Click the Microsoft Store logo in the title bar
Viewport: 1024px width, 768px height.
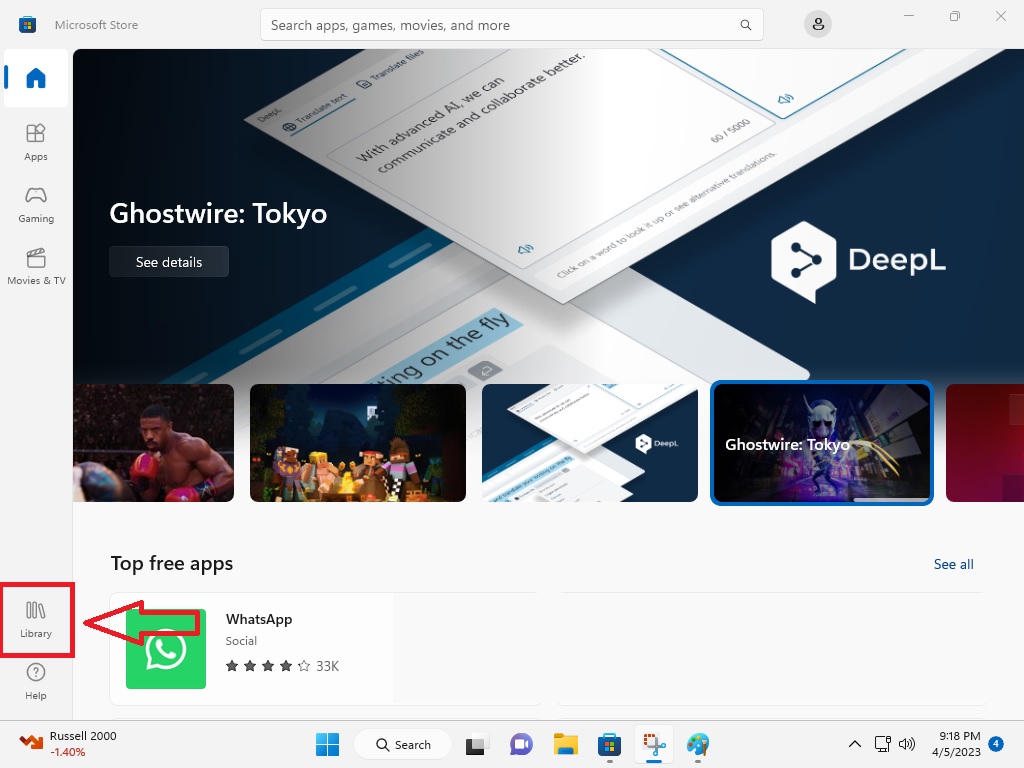[x=27, y=25]
